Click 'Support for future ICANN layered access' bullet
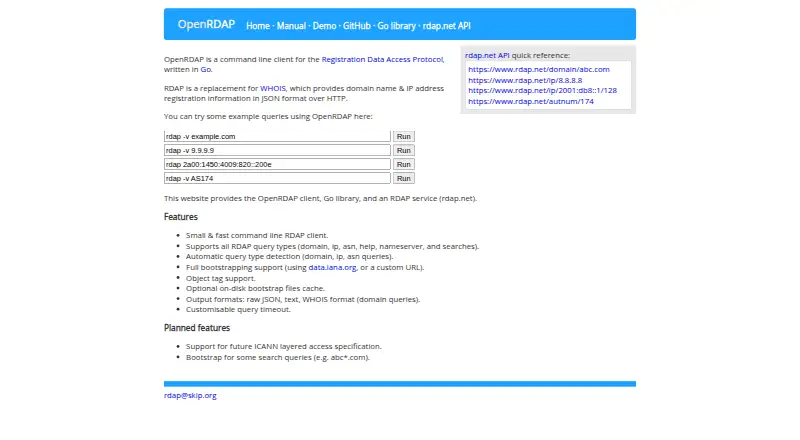The height and width of the screenshot is (440, 800). 284,346
